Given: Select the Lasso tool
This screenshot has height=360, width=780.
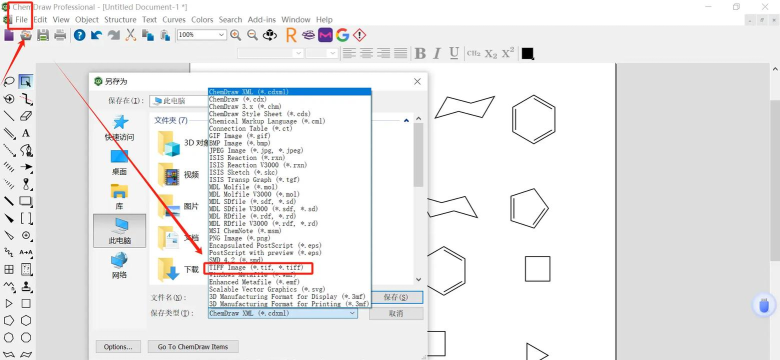Looking at the screenshot, I should click(8, 82).
